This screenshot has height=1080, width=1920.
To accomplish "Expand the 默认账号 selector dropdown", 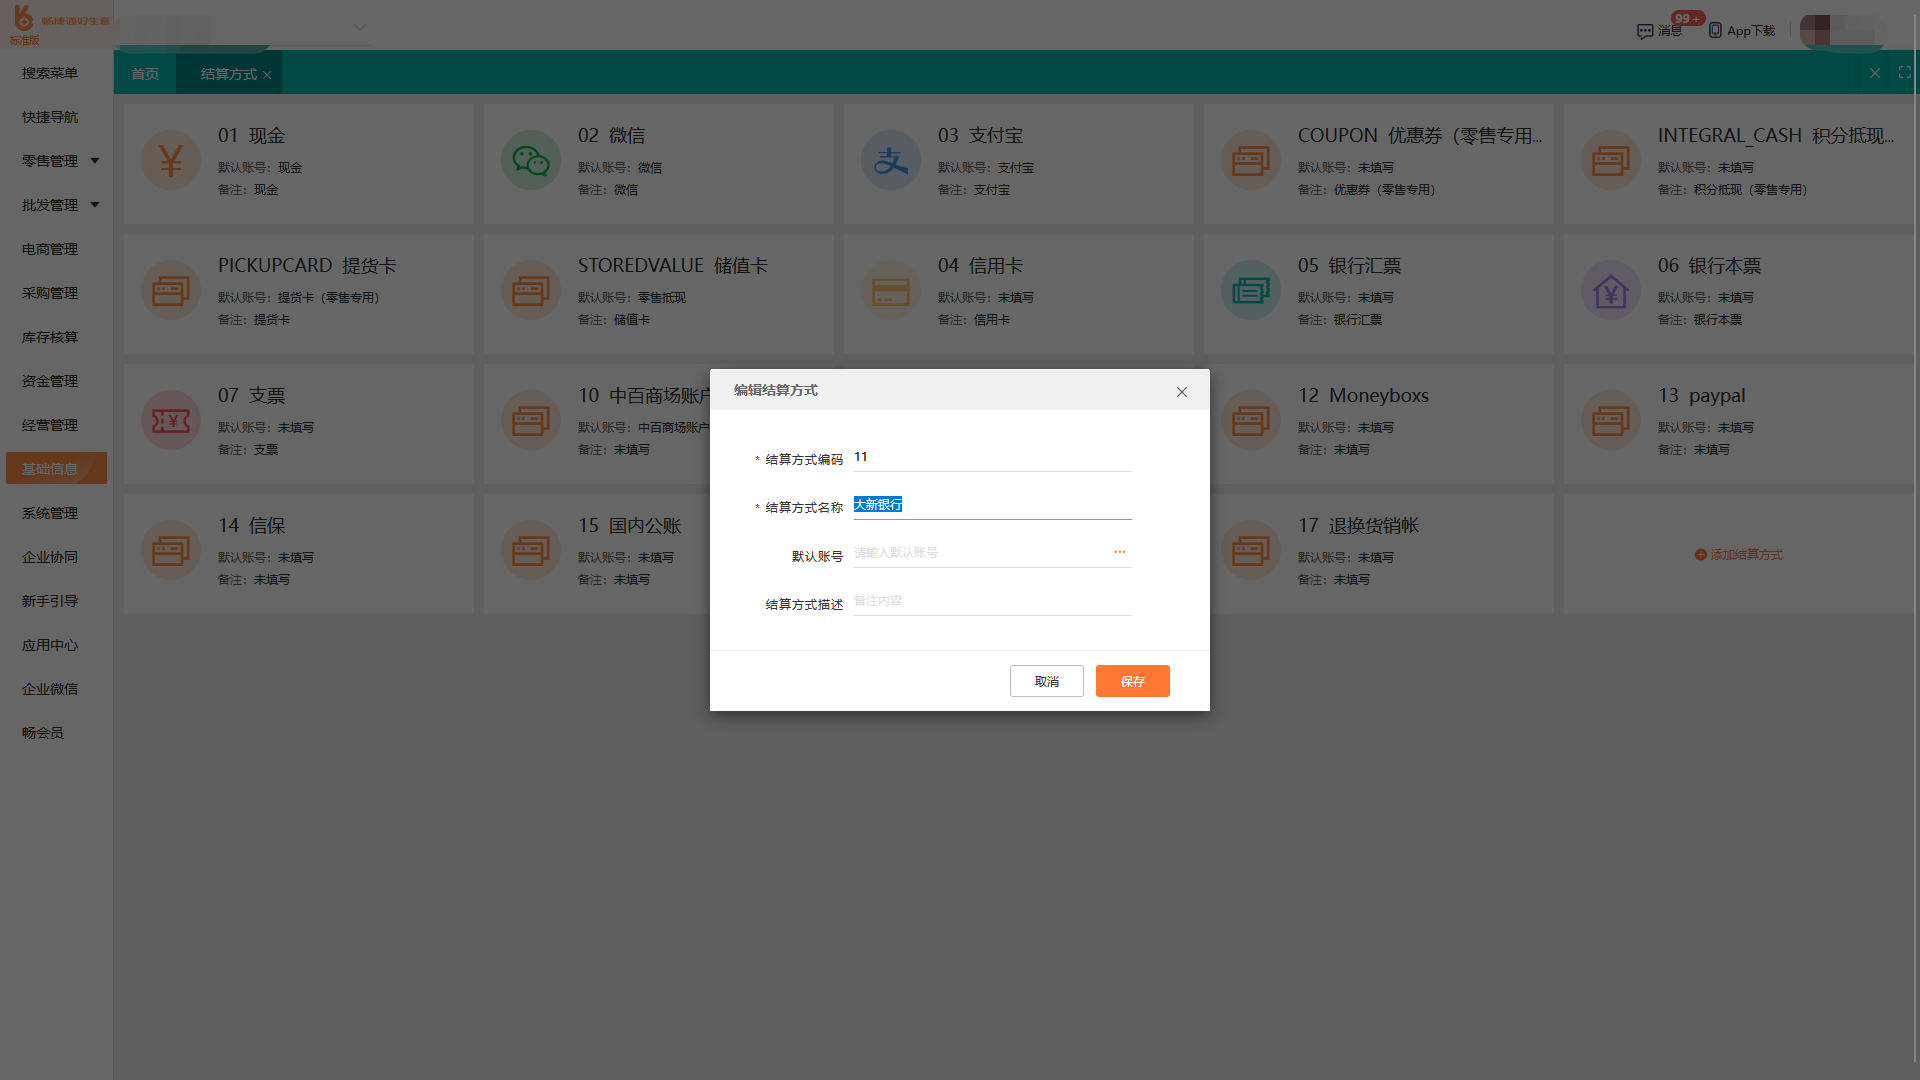I will (x=1118, y=551).
